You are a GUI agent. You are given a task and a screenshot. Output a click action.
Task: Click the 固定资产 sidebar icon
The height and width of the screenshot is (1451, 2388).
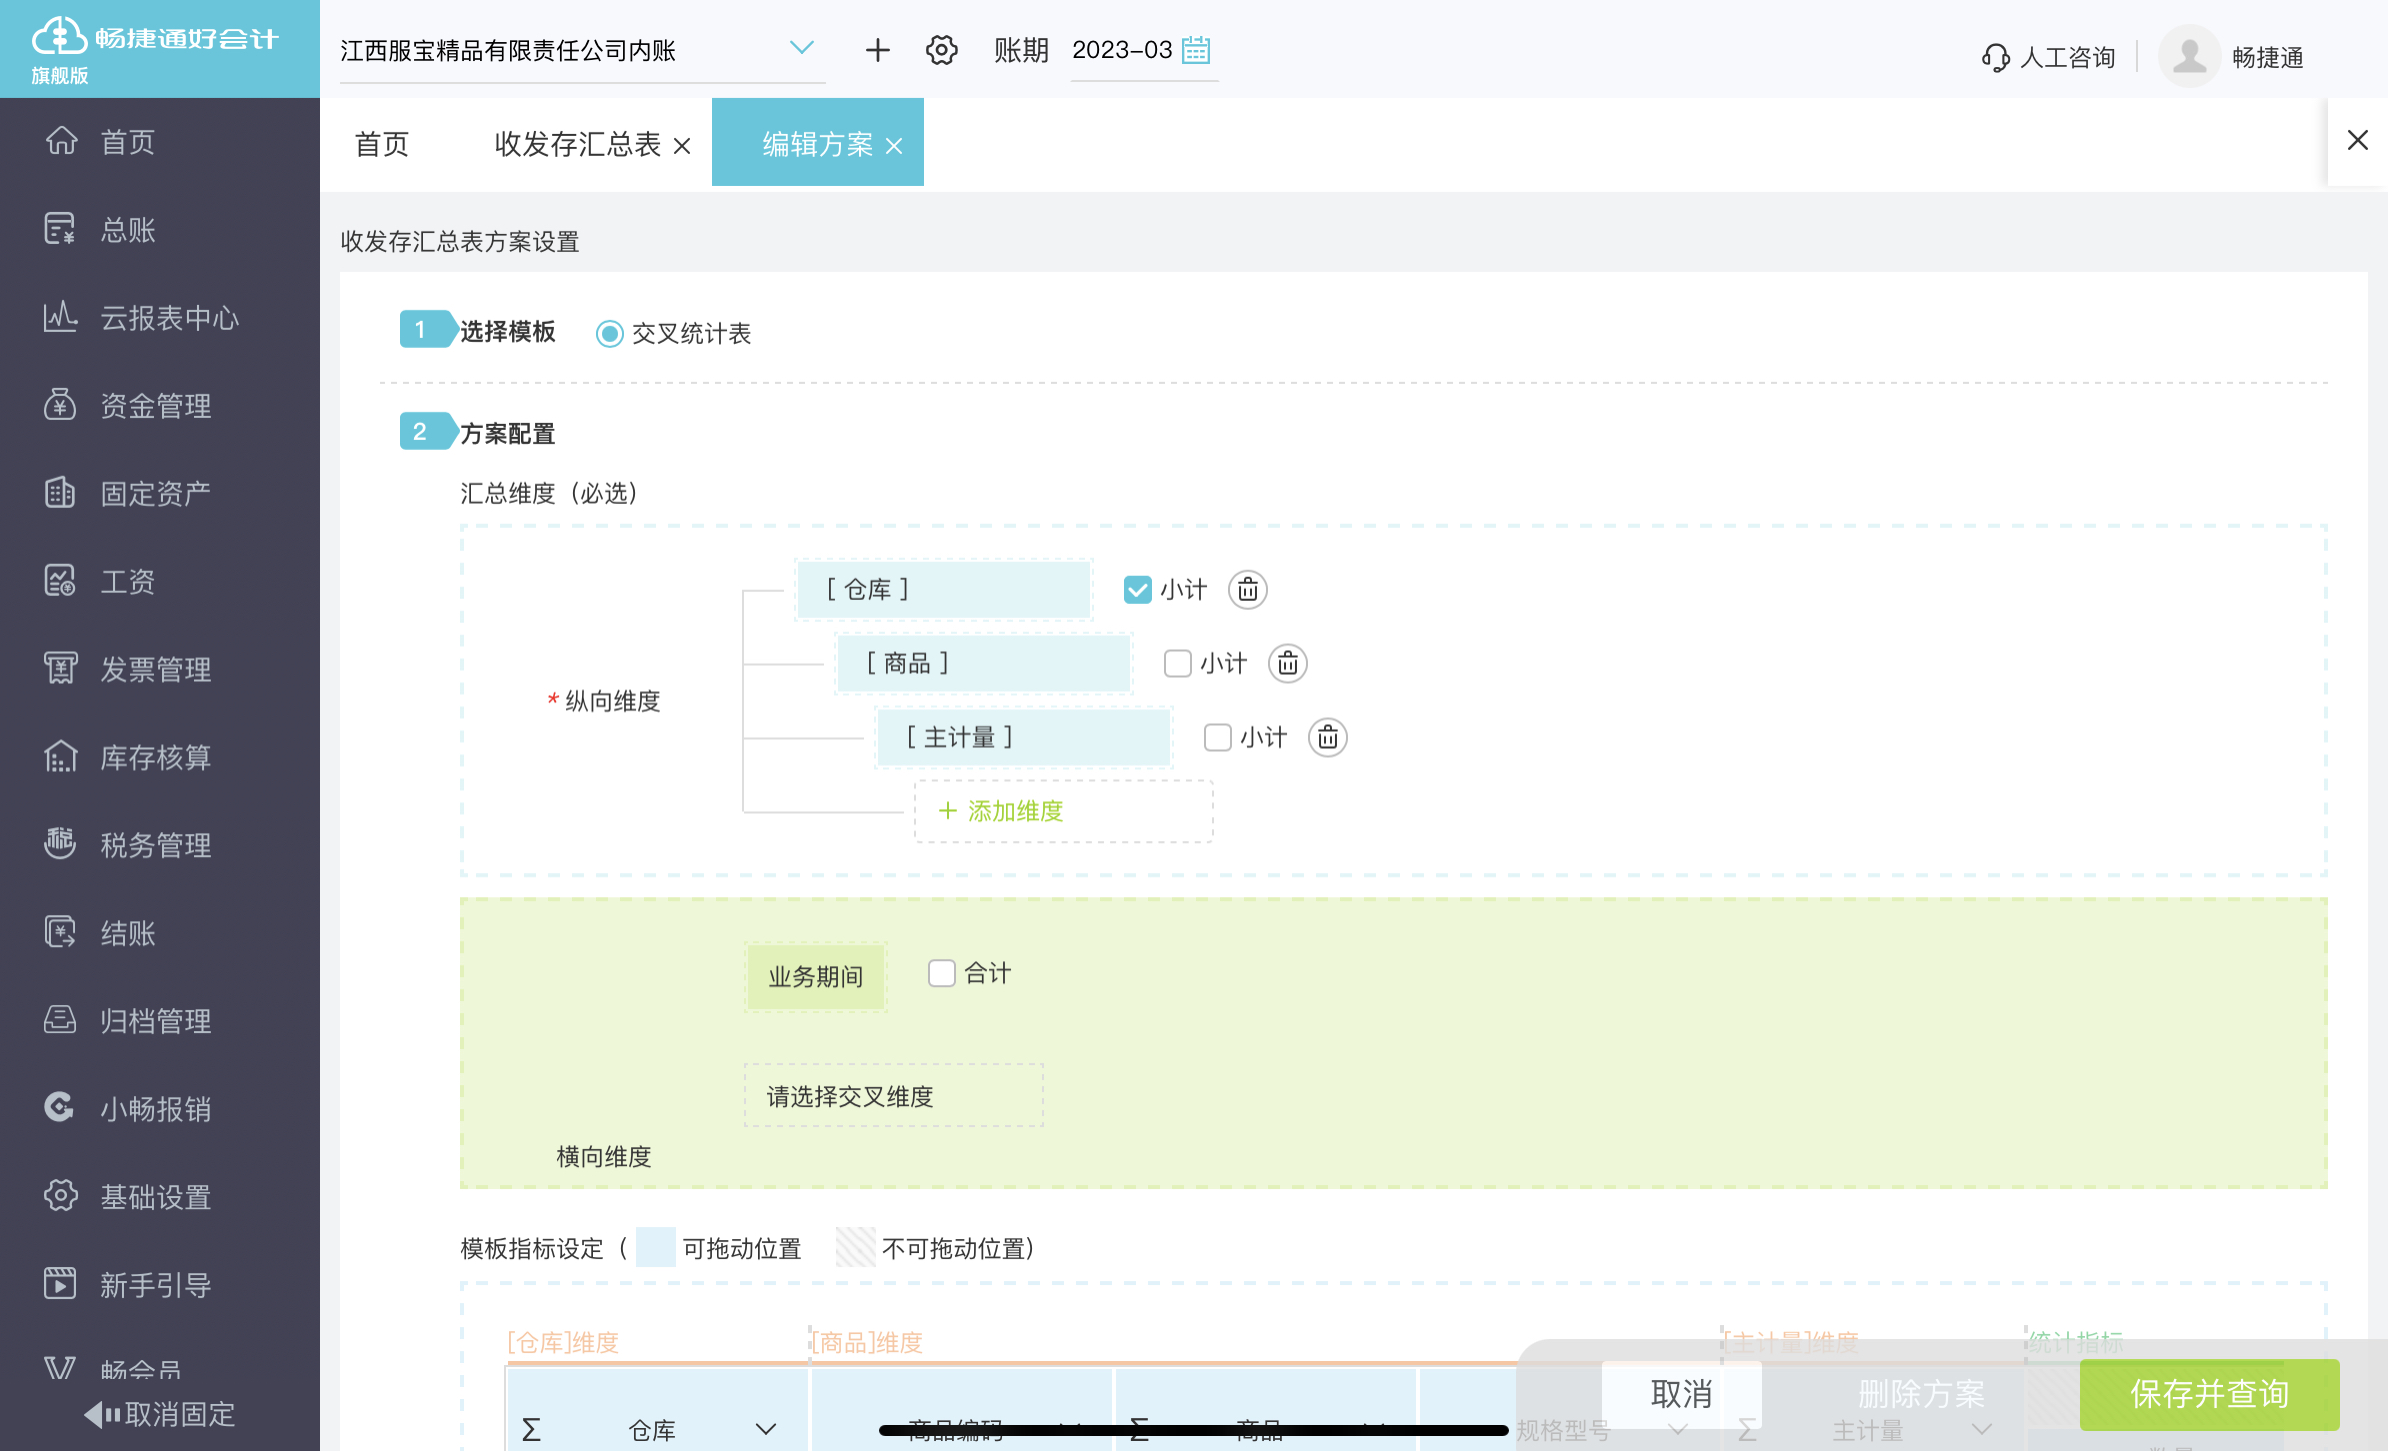pyautogui.click(x=60, y=493)
